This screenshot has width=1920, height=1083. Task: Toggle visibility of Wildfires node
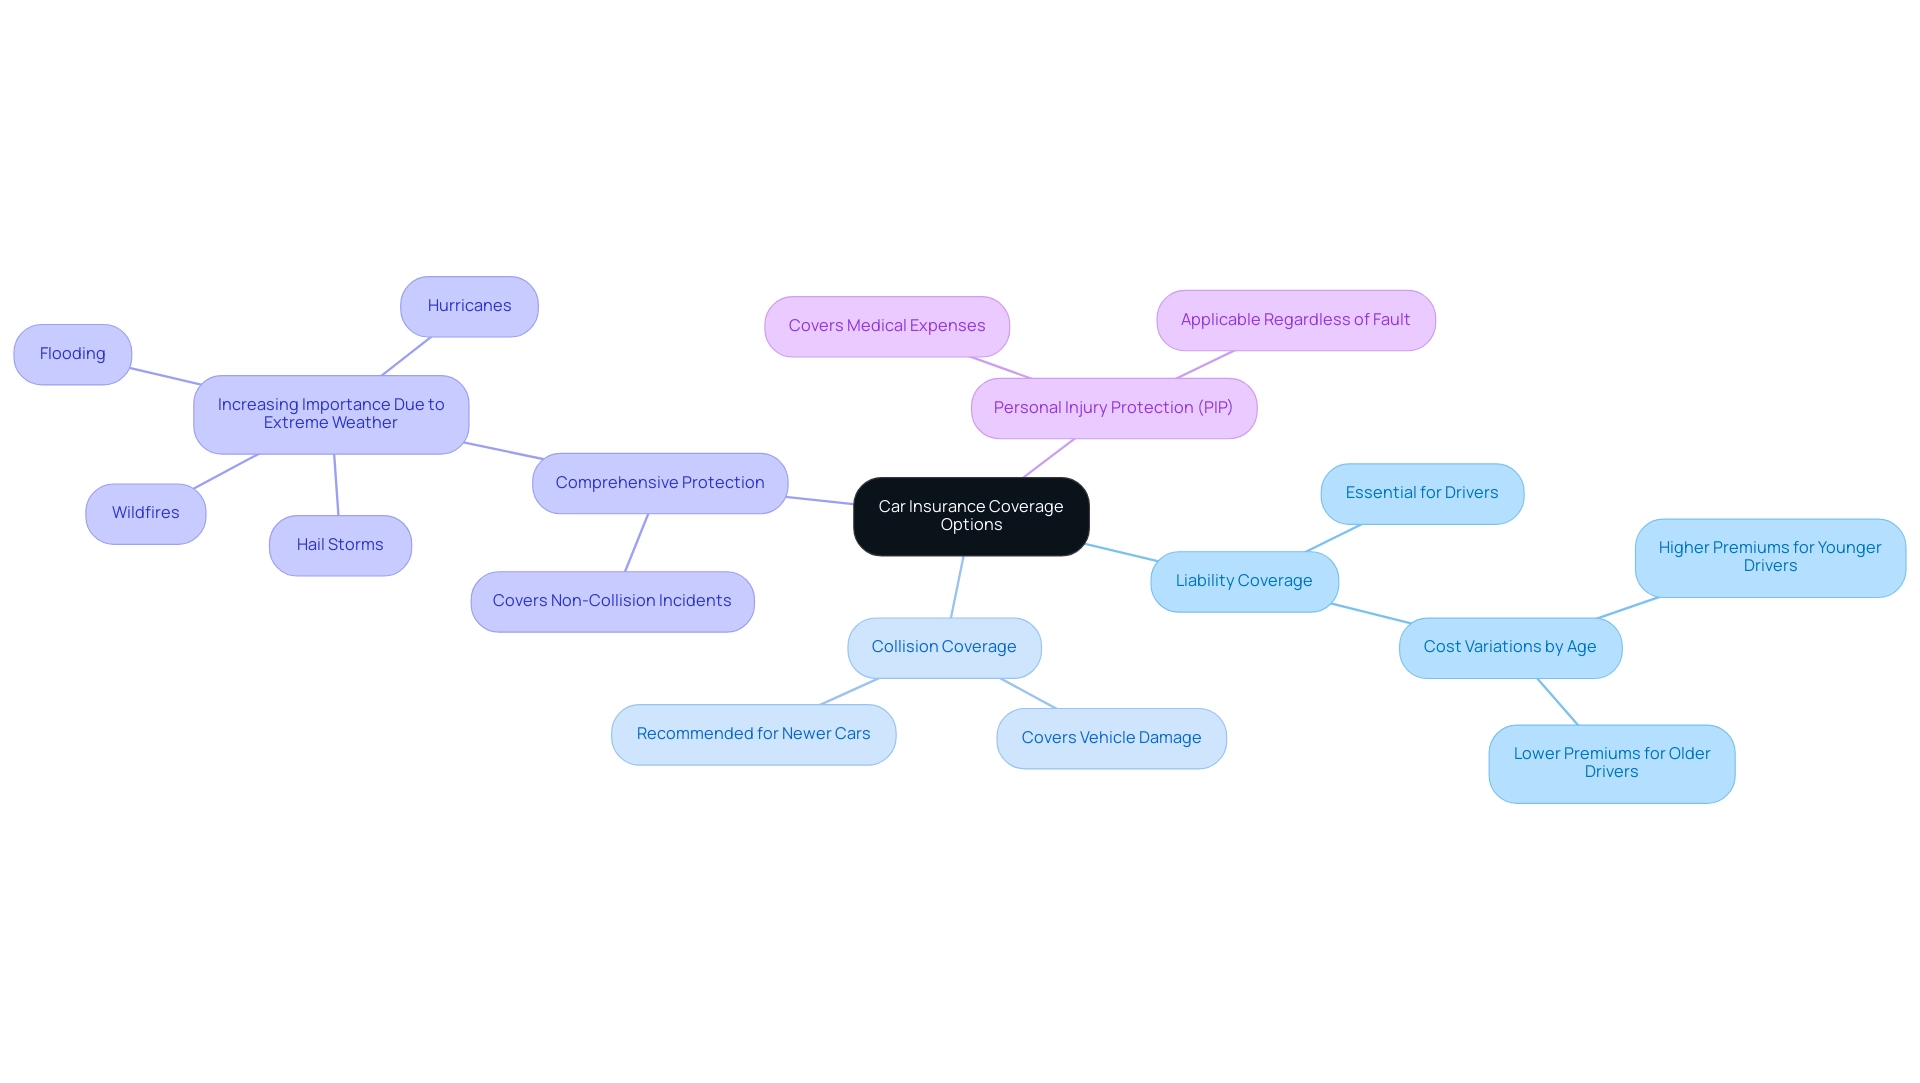tap(144, 512)
